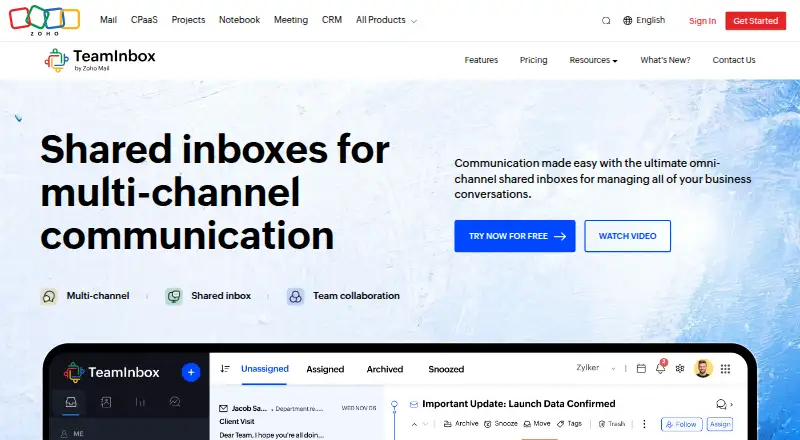
Task: Click the blue plus compose button
Action: tap(191, 372)
